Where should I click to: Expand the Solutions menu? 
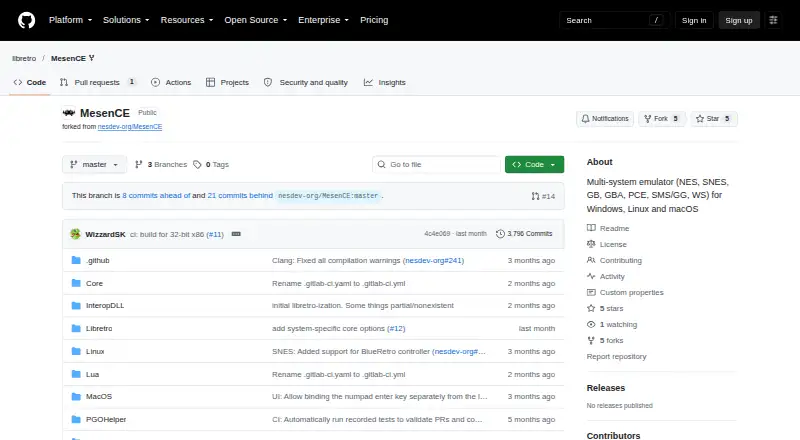pyautogui.click(x=126, y=20)
